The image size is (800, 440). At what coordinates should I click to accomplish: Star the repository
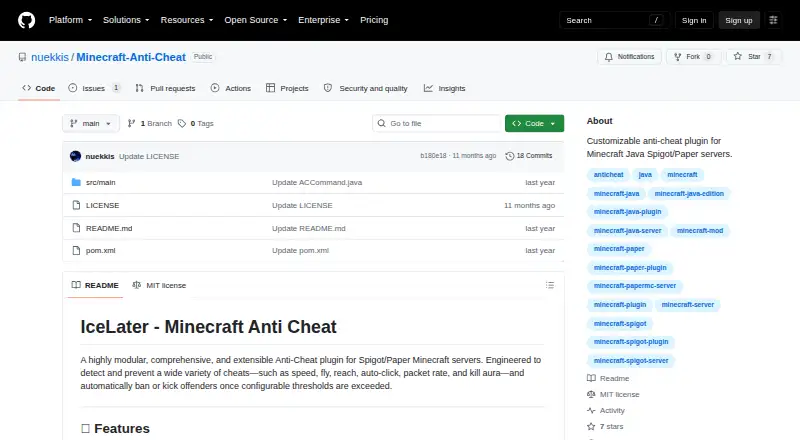tap(754, 57)
